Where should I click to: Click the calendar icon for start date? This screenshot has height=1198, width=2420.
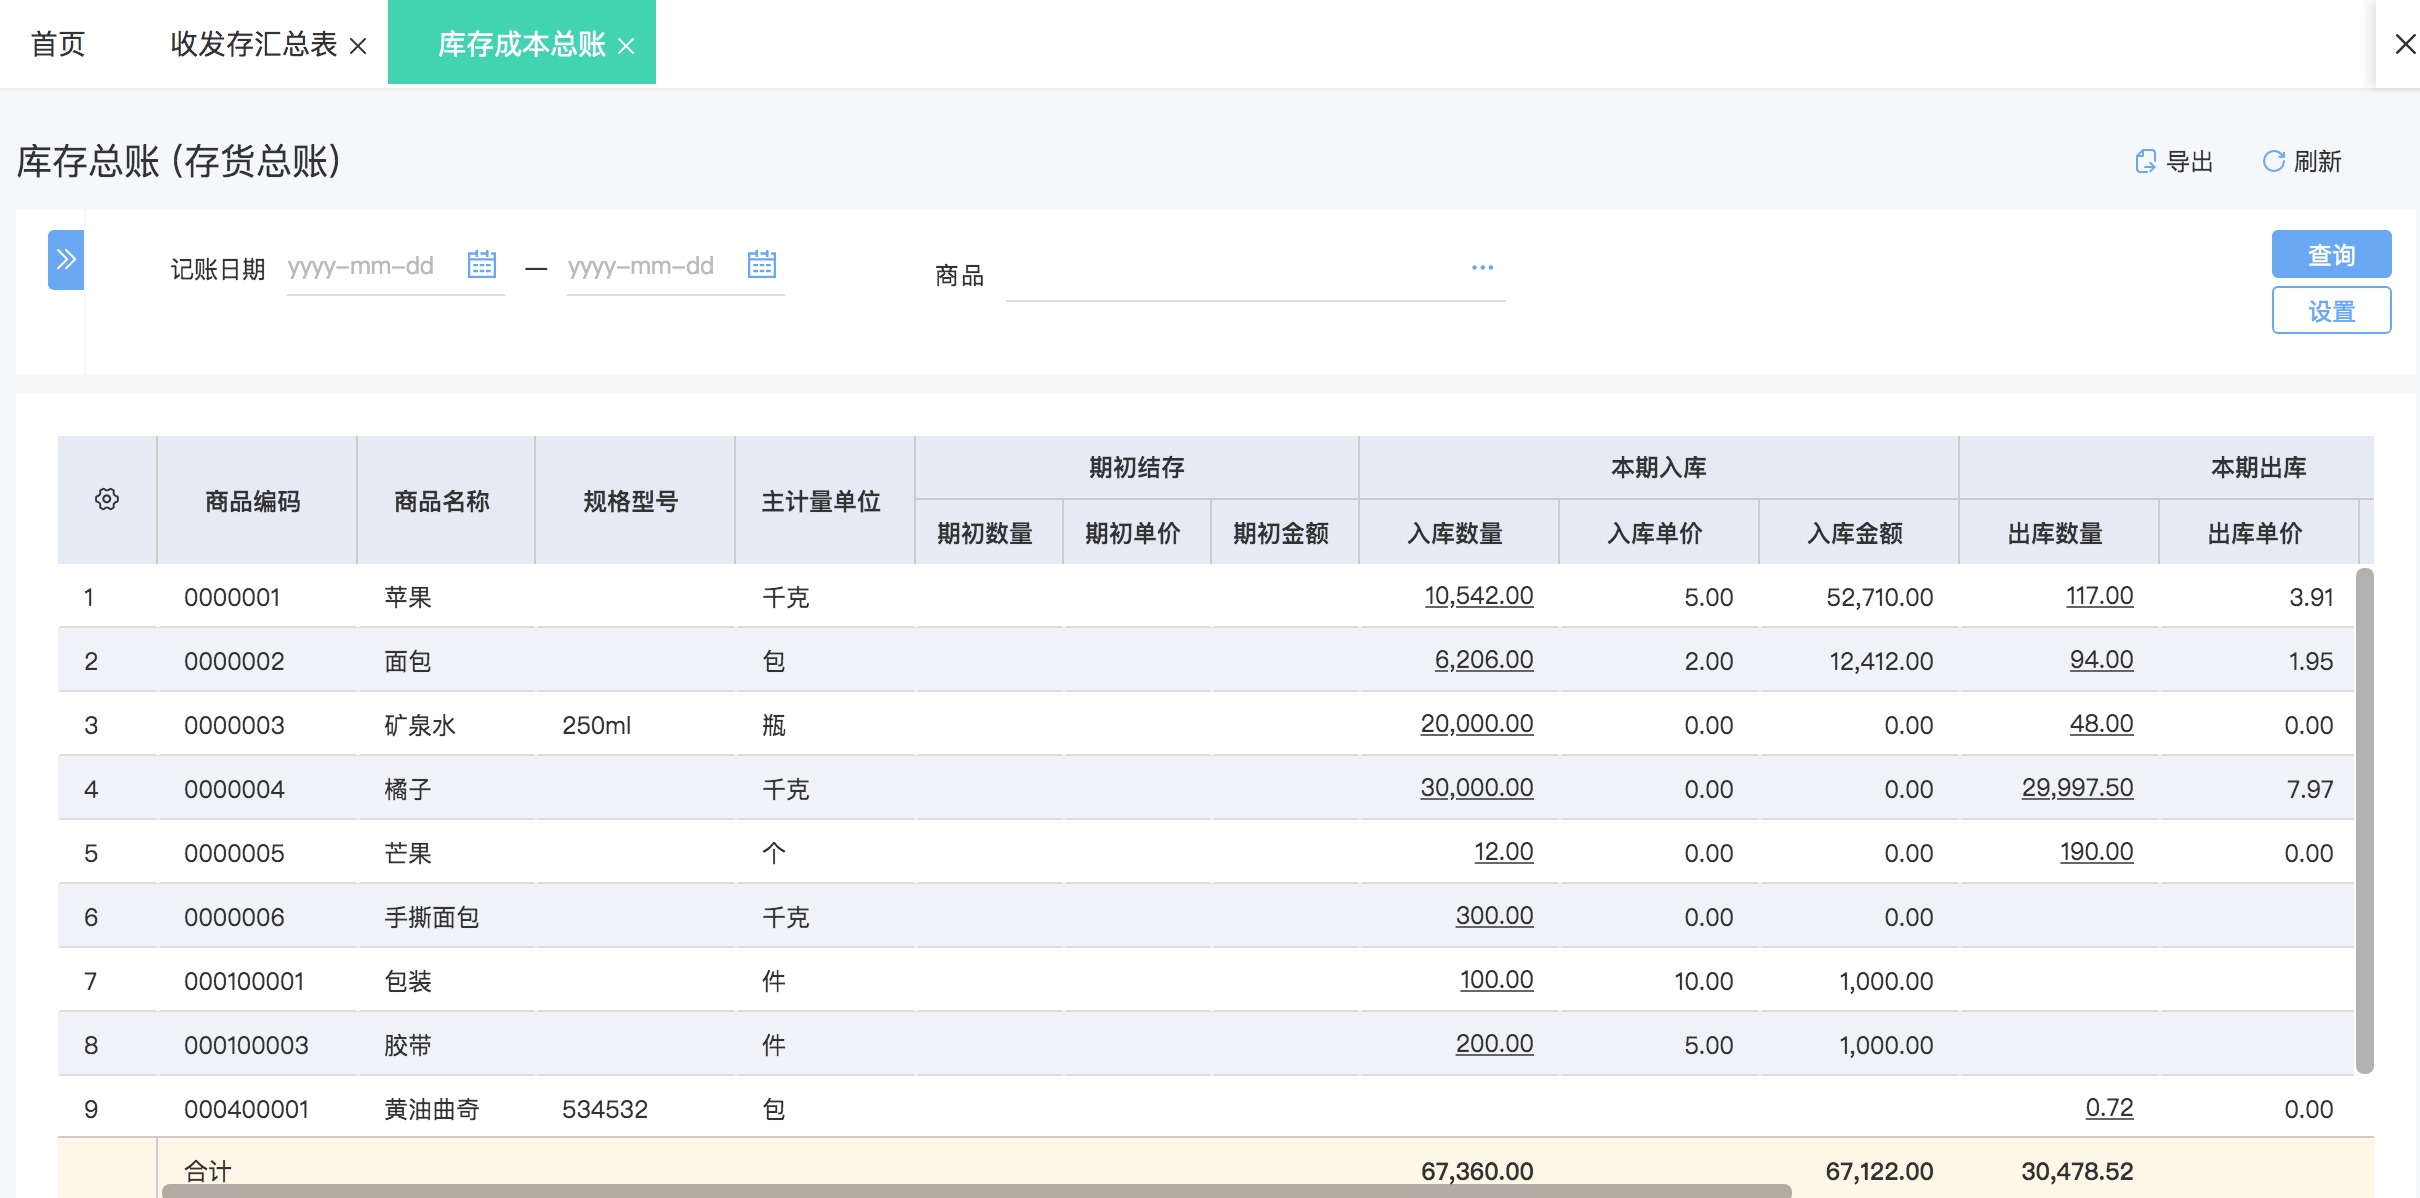coord(483,266)
